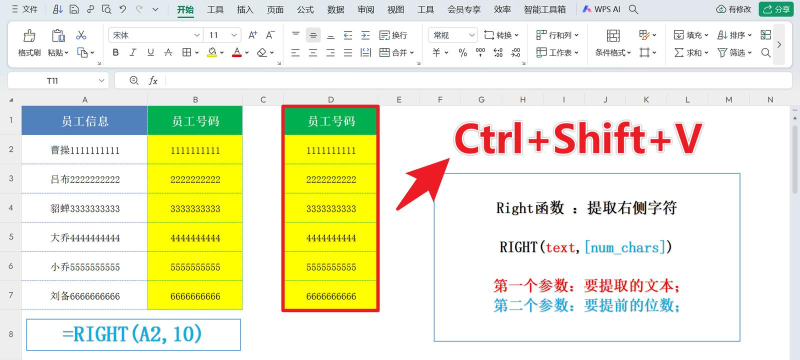The height and width of the screenshot is (360, 800).
Task: Toggle wrap text (换行)
Action: click(393, 35)
